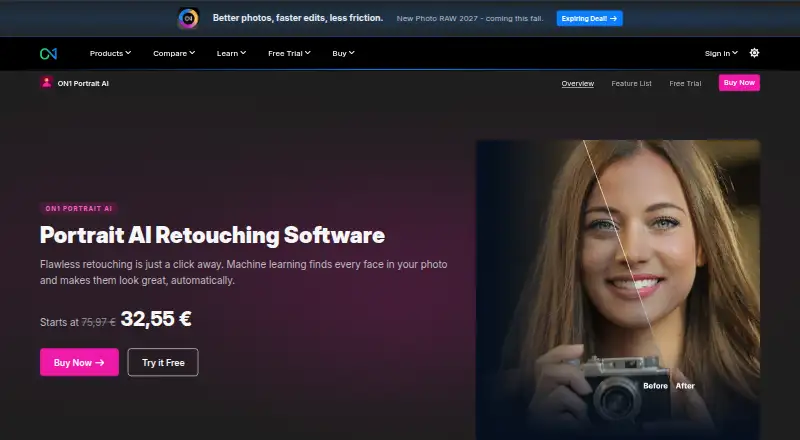
Task: Expand the Buy menu
Action: point(343,53)
